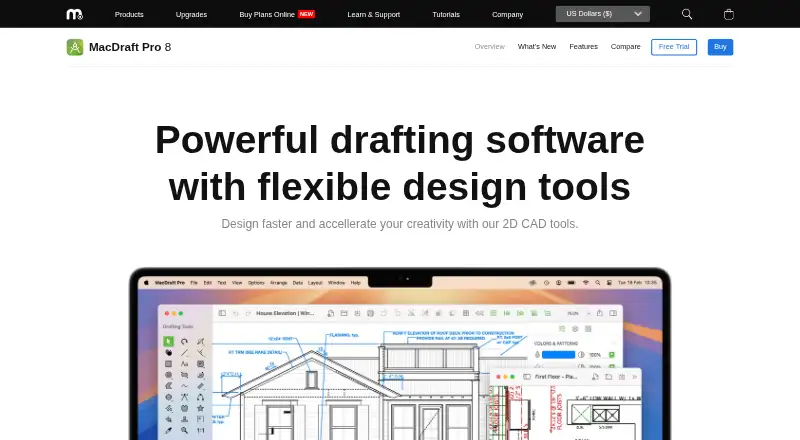The width and height of the screenshot is (800, 440).
Task: Open the Compare page link
Action: click(626, 46)
